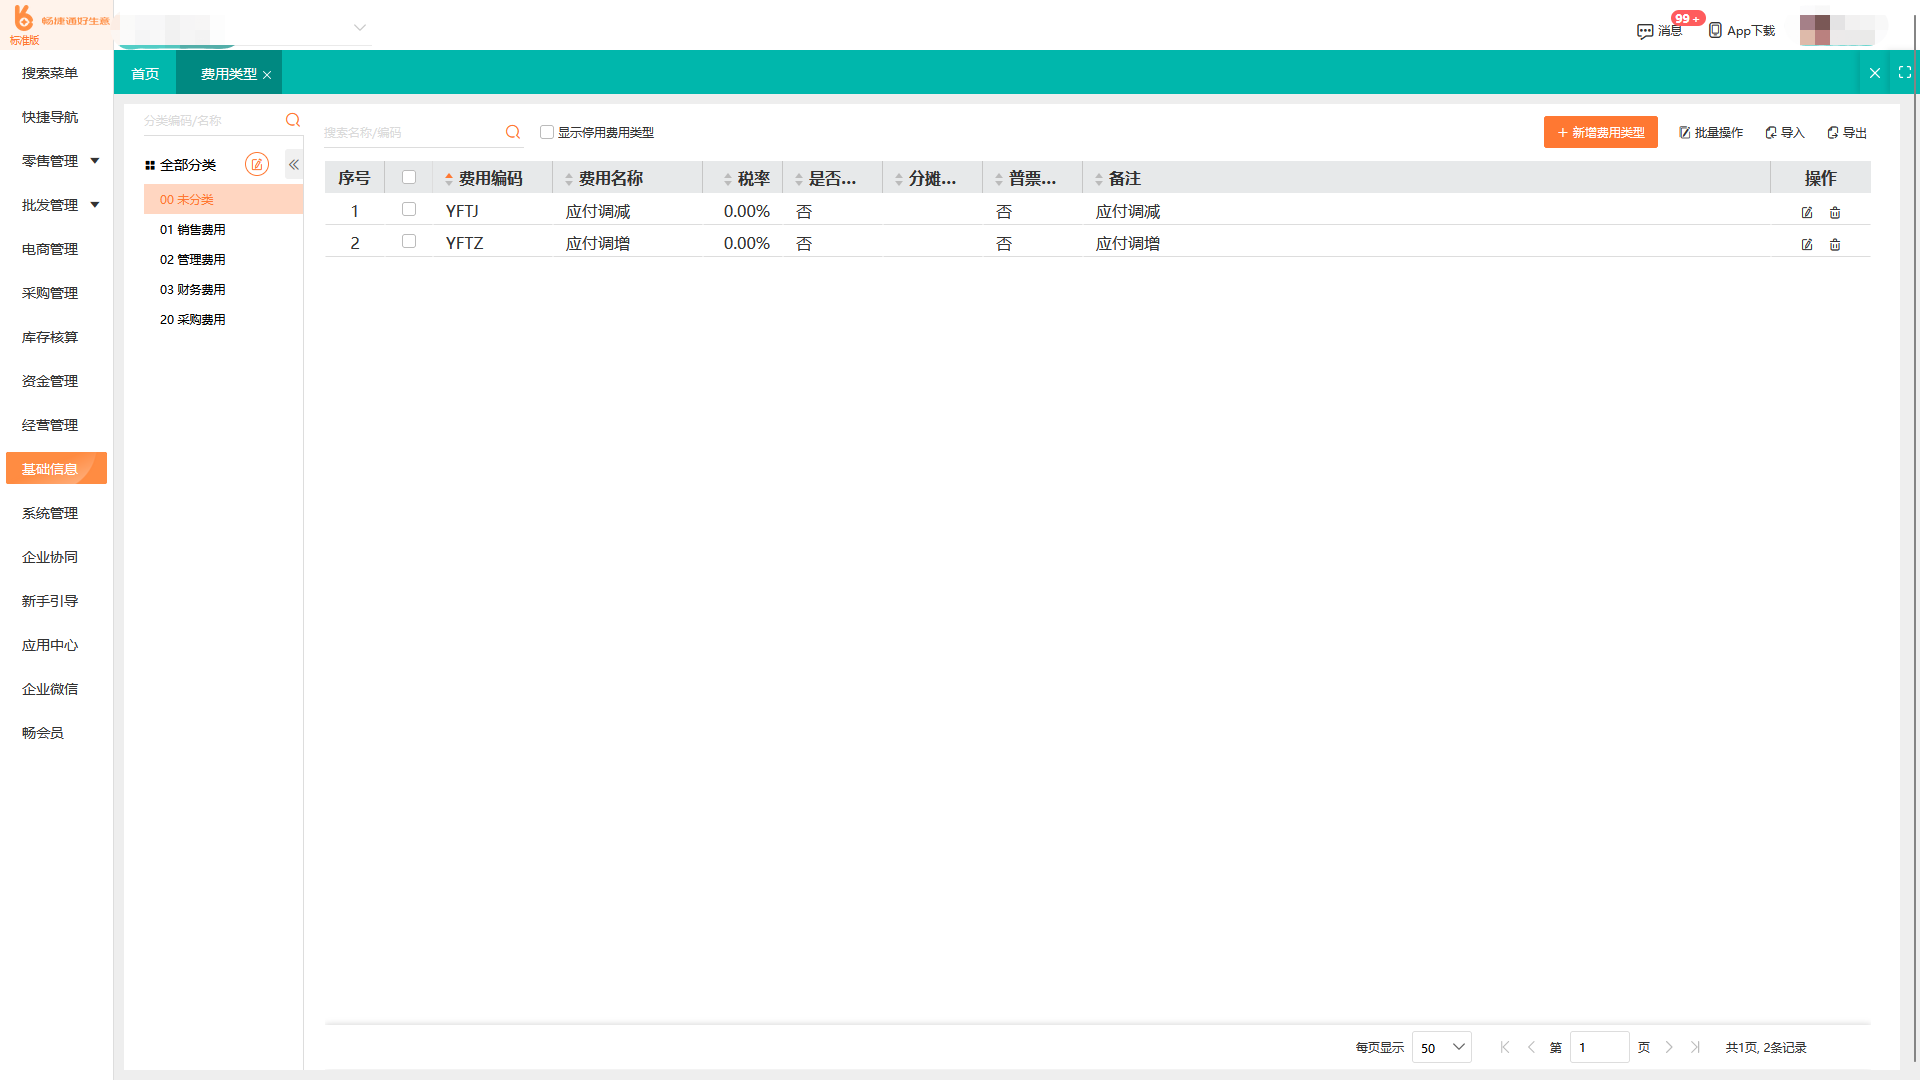Click the fullscreen expand icon top right
This screenshot has height=1080, width=1920.
[x=1904, y=73]
